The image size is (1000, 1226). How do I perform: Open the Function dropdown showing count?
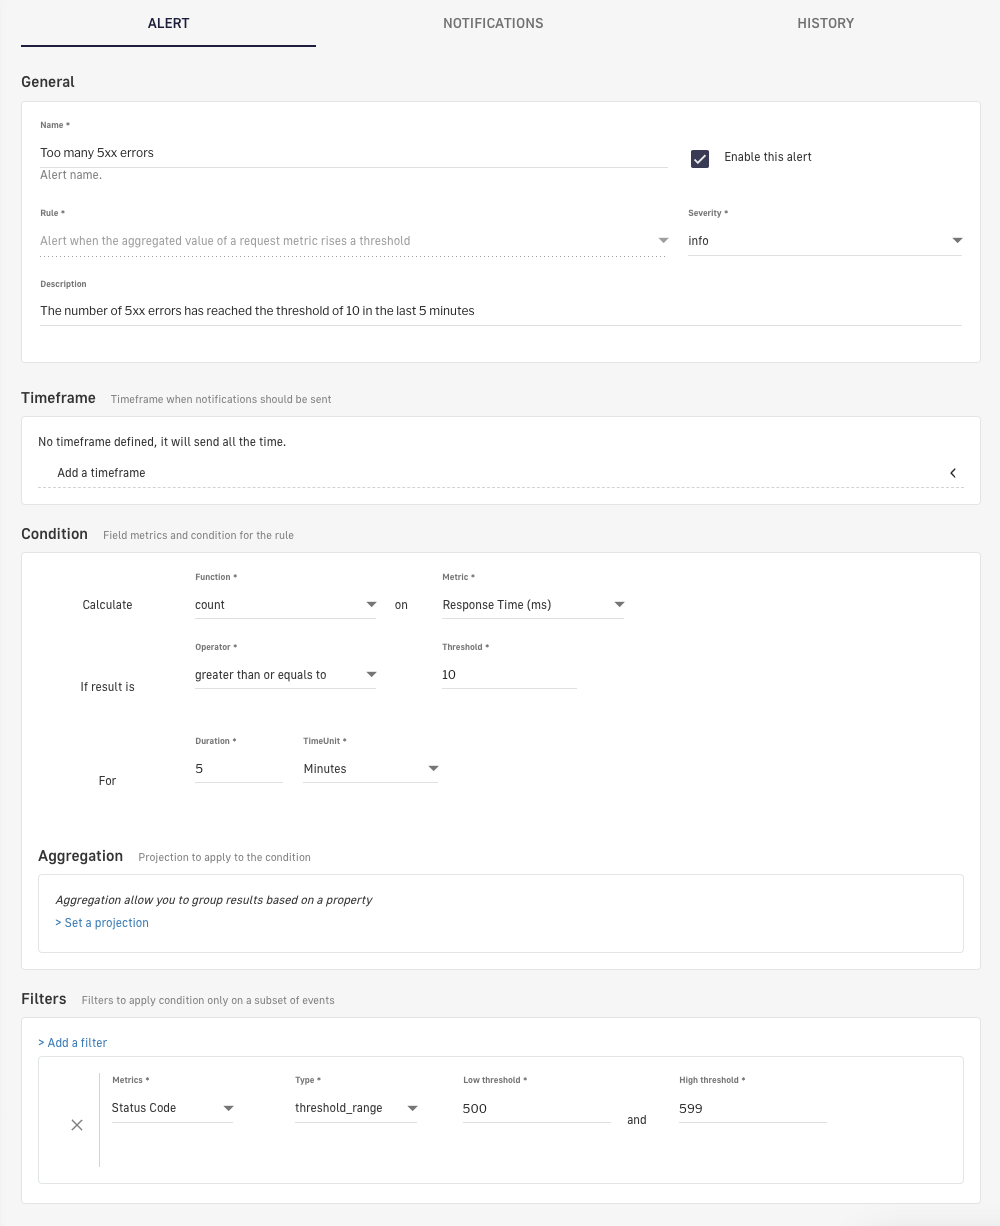(x=285, y=605)
